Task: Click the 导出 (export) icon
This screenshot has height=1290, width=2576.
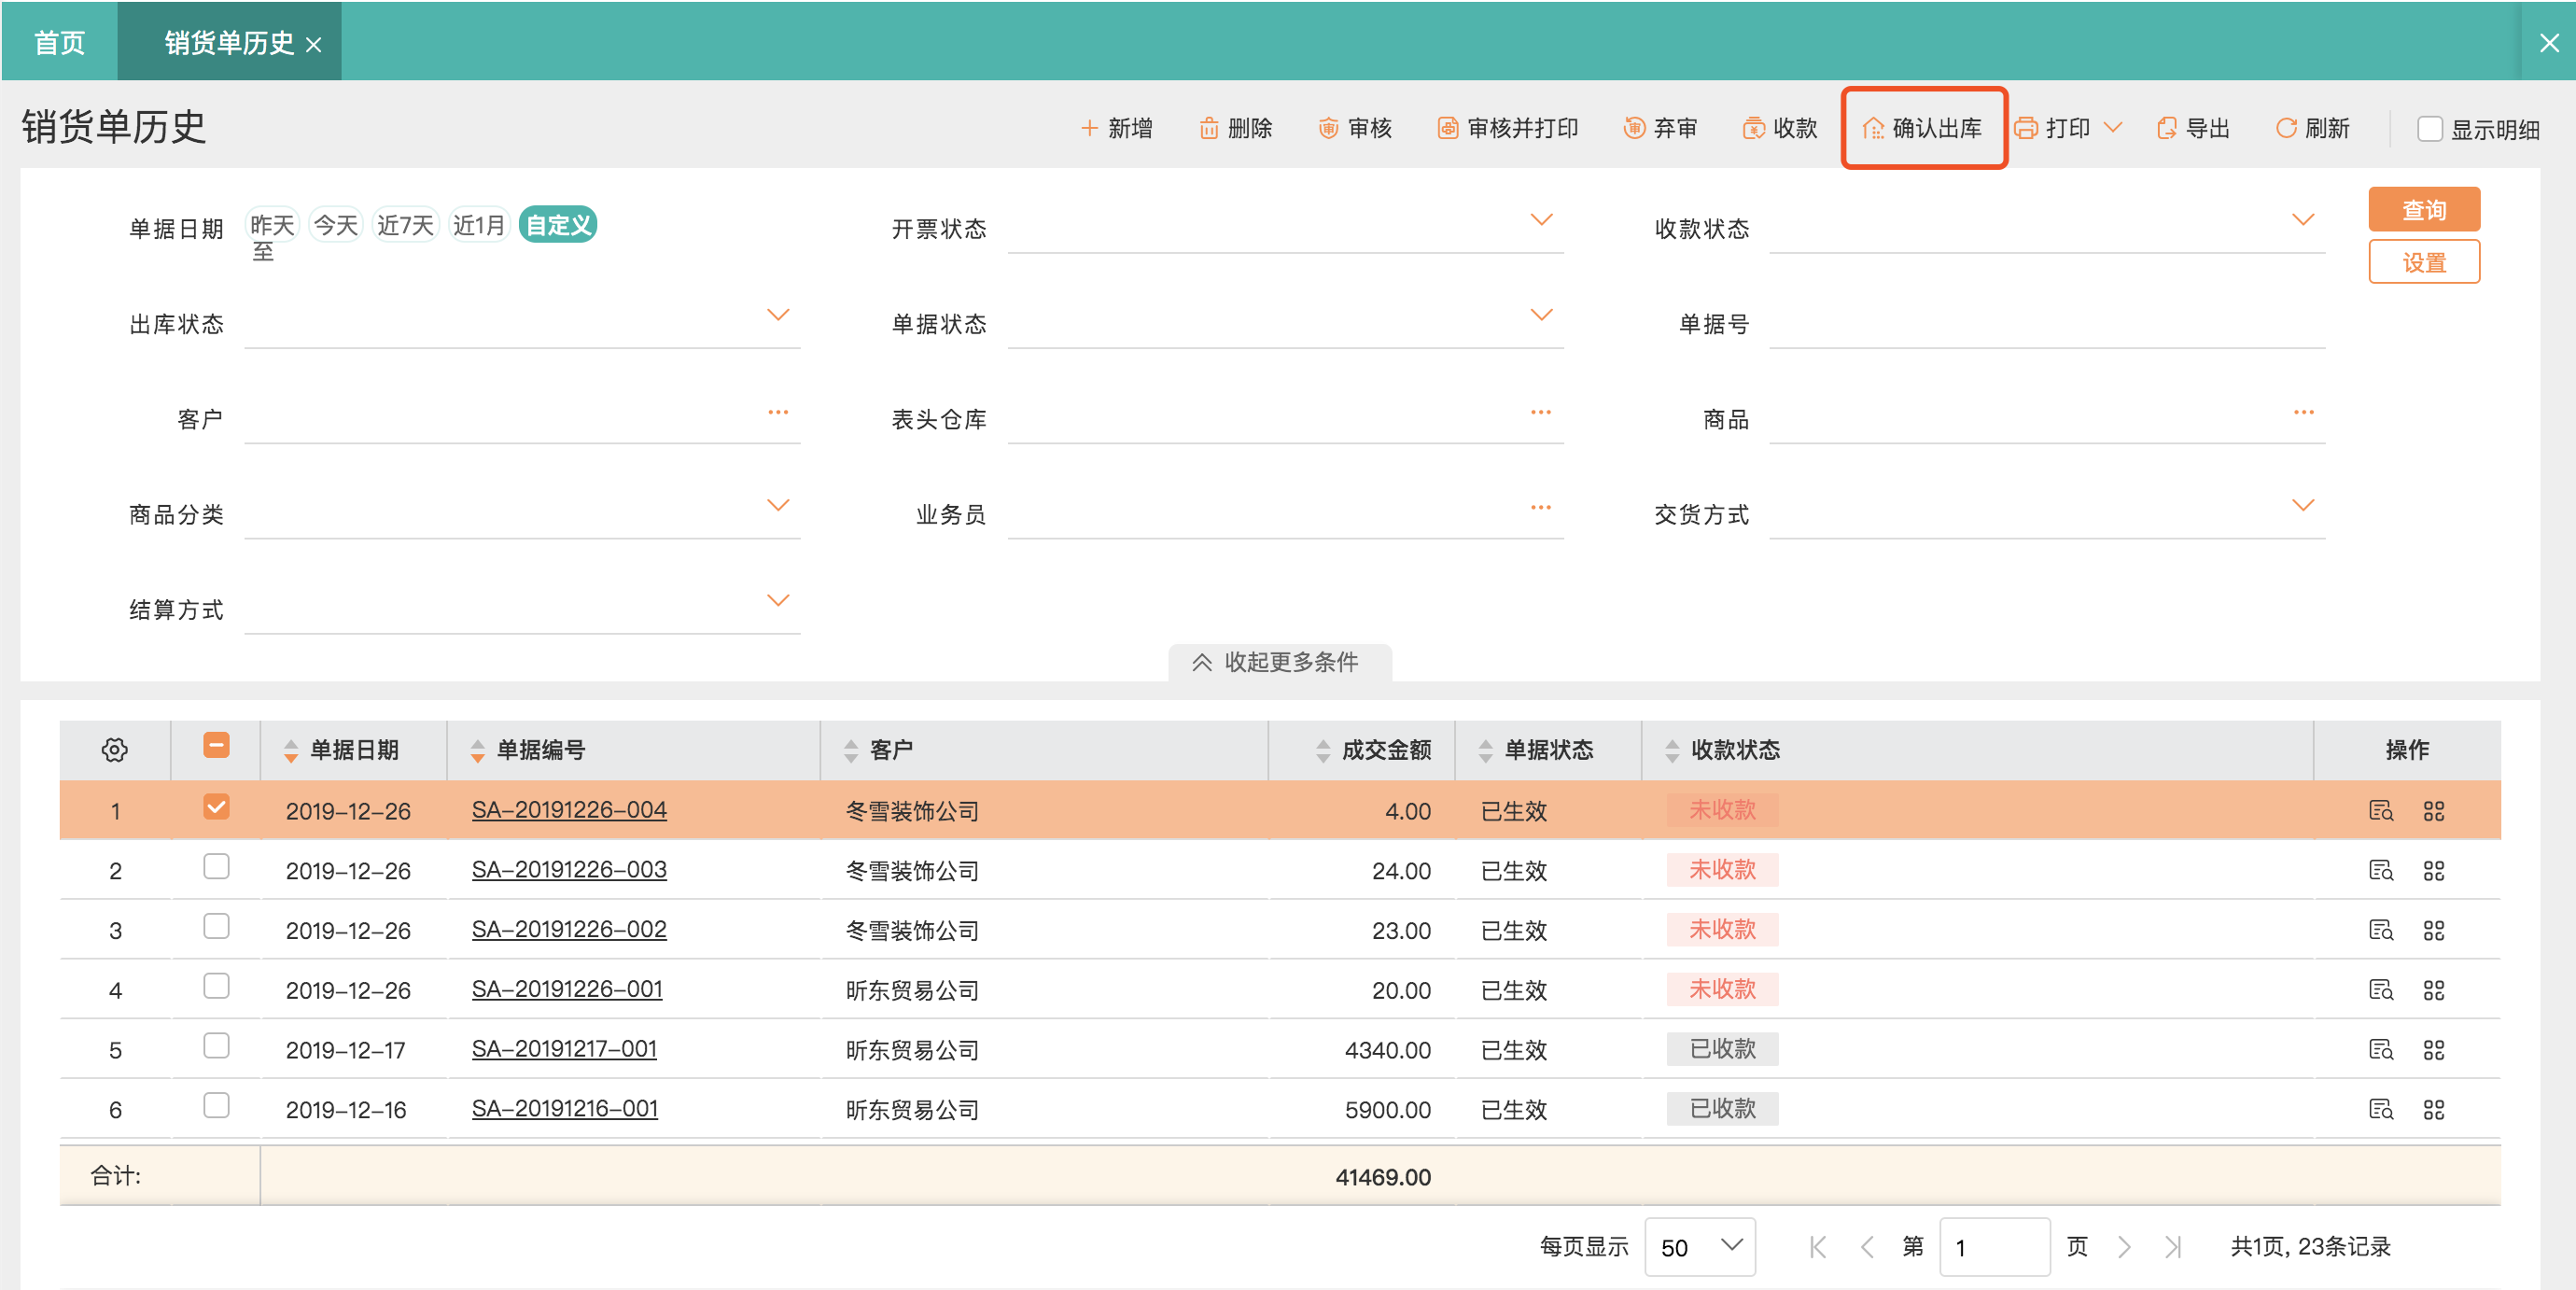Action: click(x=2168, y=130)
